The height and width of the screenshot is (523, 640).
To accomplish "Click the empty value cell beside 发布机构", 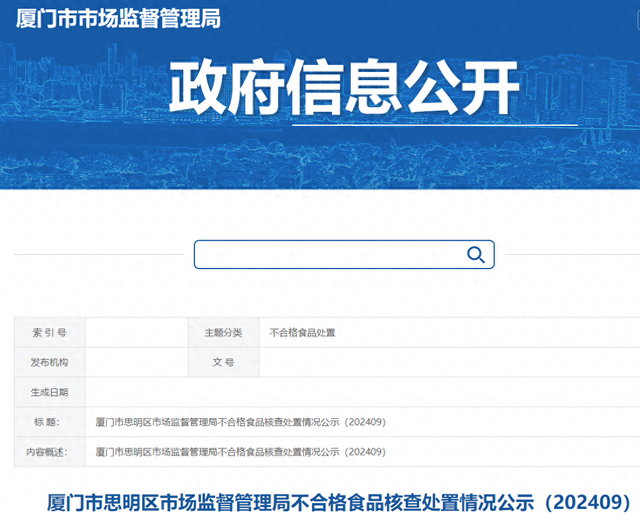I will coord(136,362).
